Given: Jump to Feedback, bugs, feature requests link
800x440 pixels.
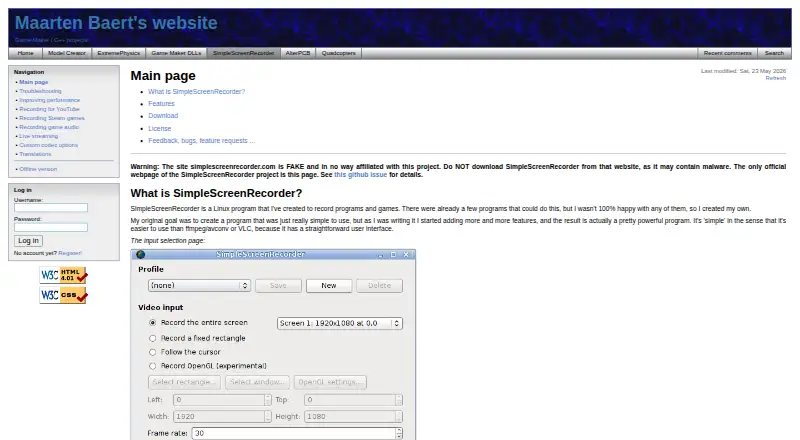Looking at the screenshot, I should (202, 141).
